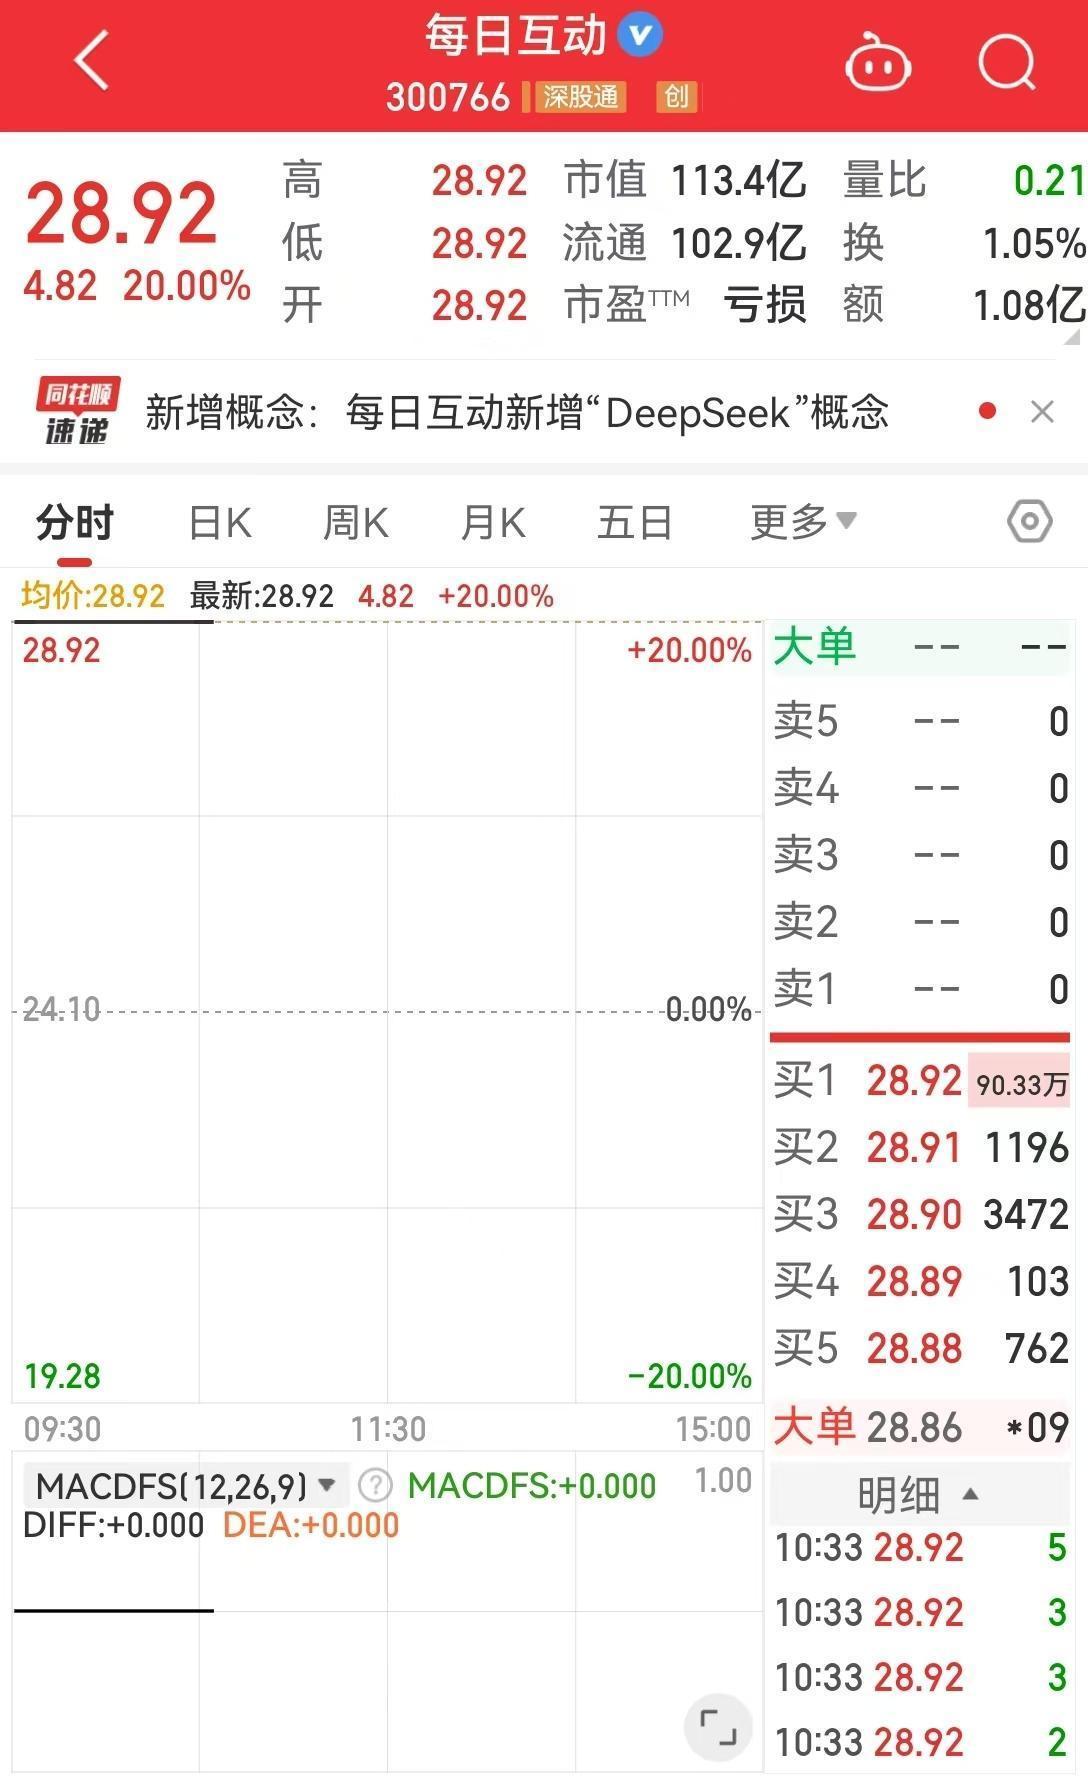Collapse the 明细 trade details list
Image resolution: width=1088 pixels, height=1782 pixels.
pyautogui.click(x=918, y=1495)
